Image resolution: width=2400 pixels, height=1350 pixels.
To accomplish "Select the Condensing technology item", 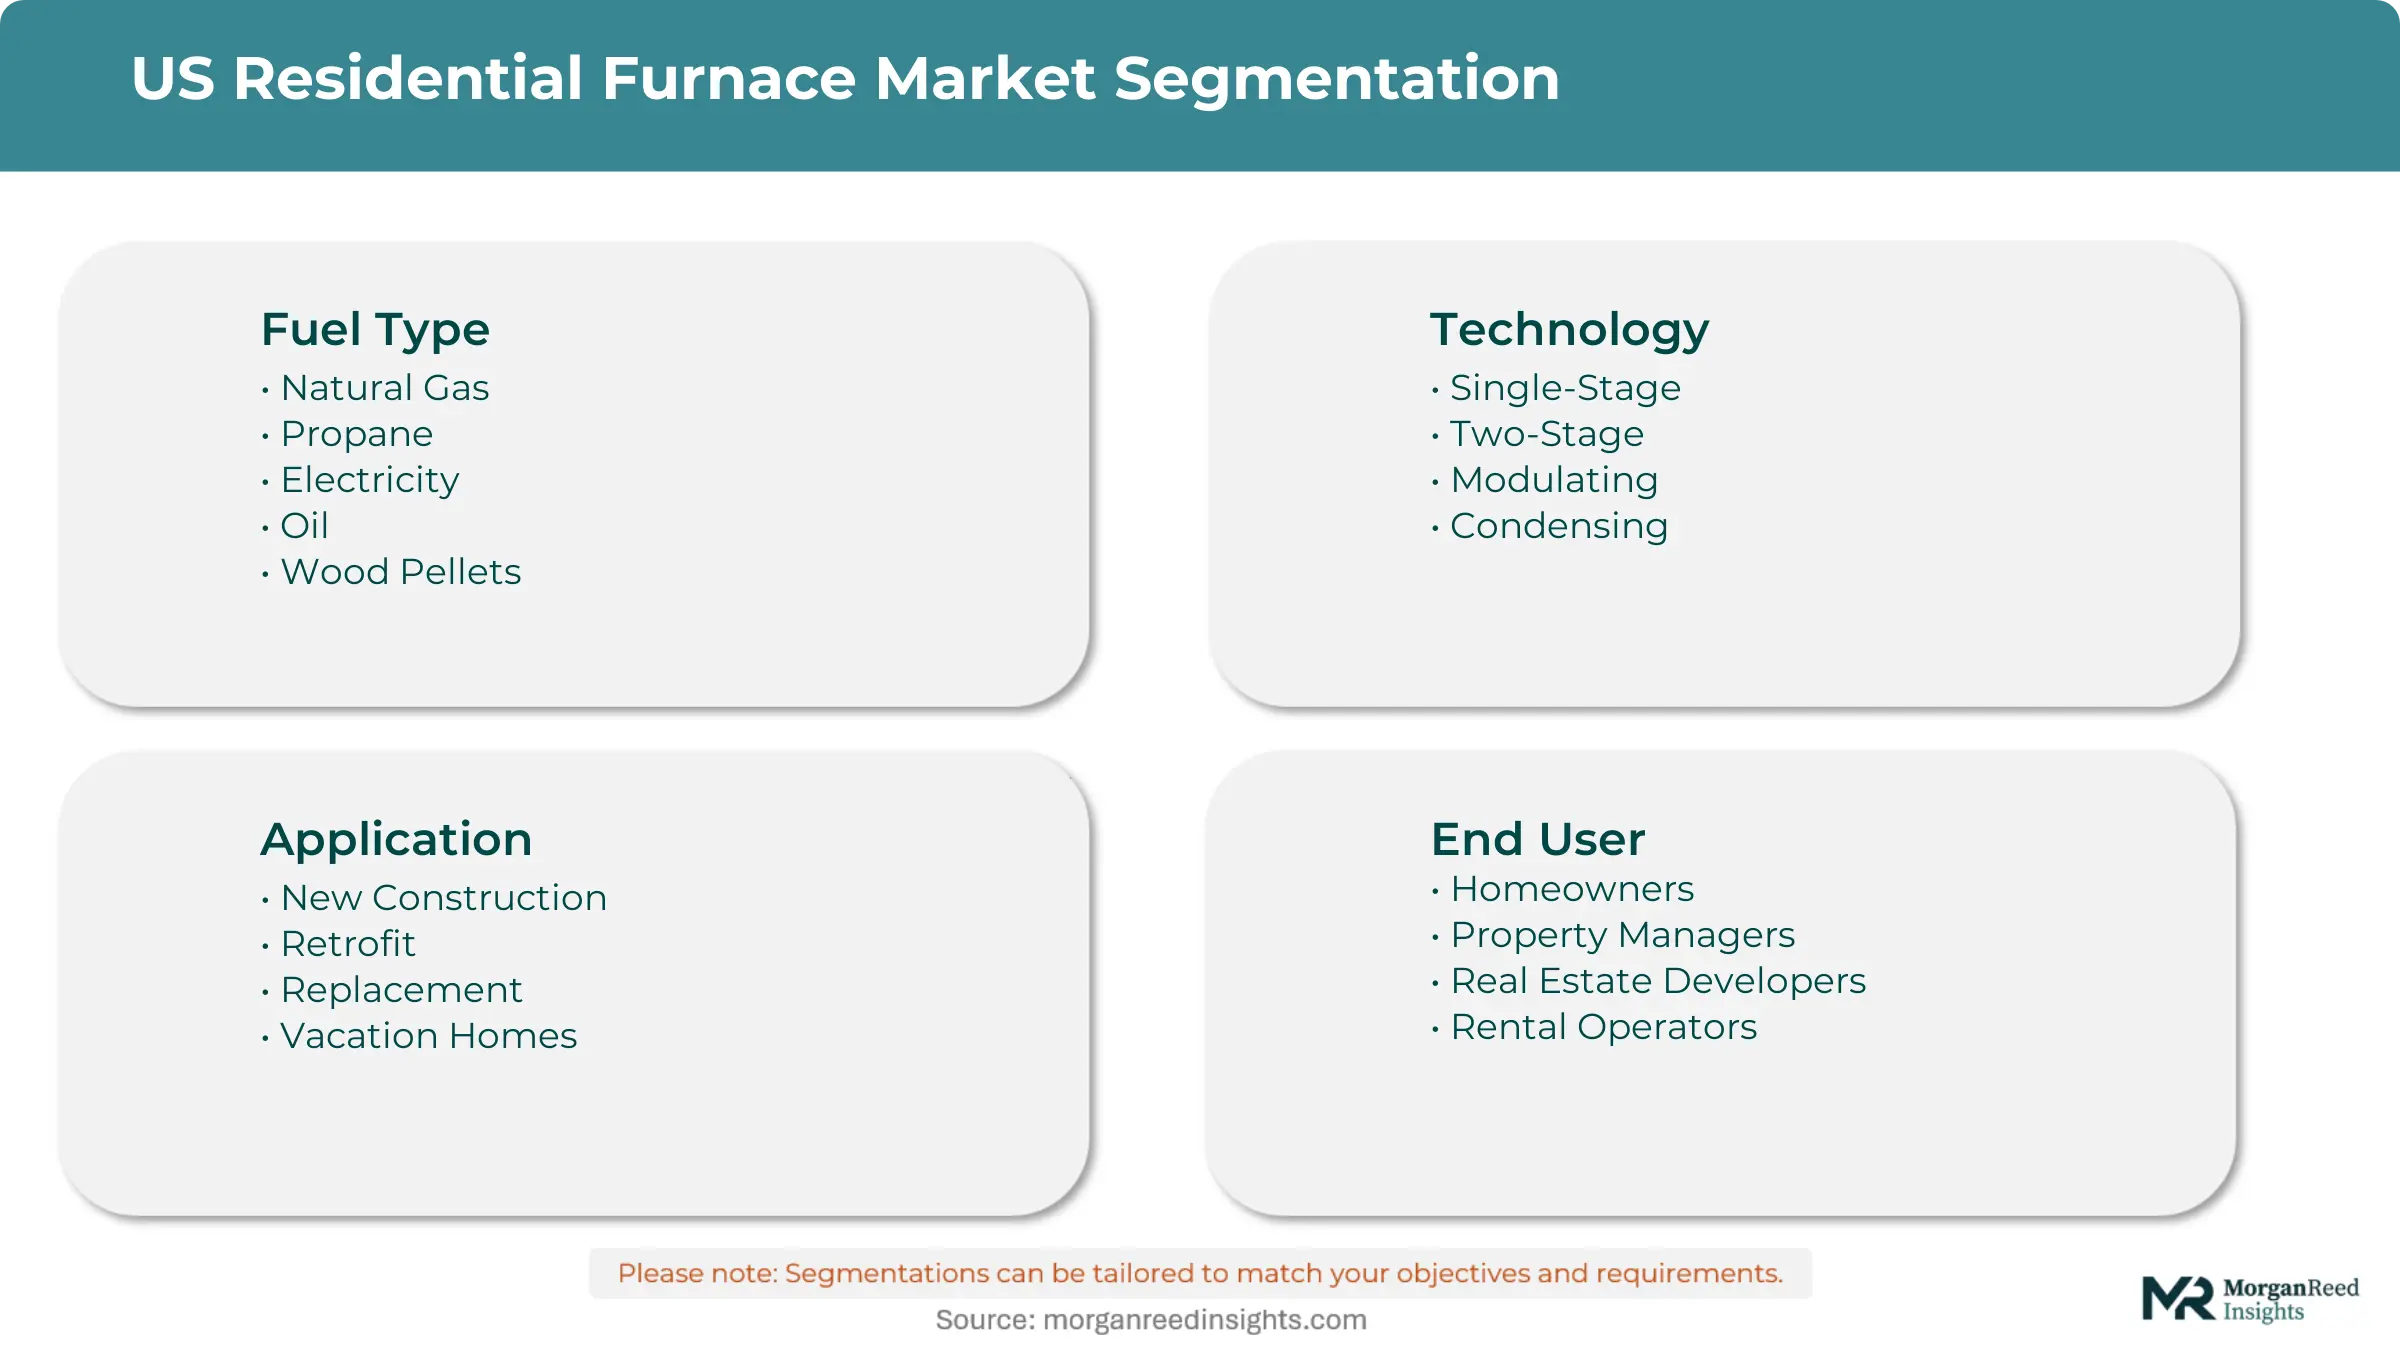I will (1558, 526).
